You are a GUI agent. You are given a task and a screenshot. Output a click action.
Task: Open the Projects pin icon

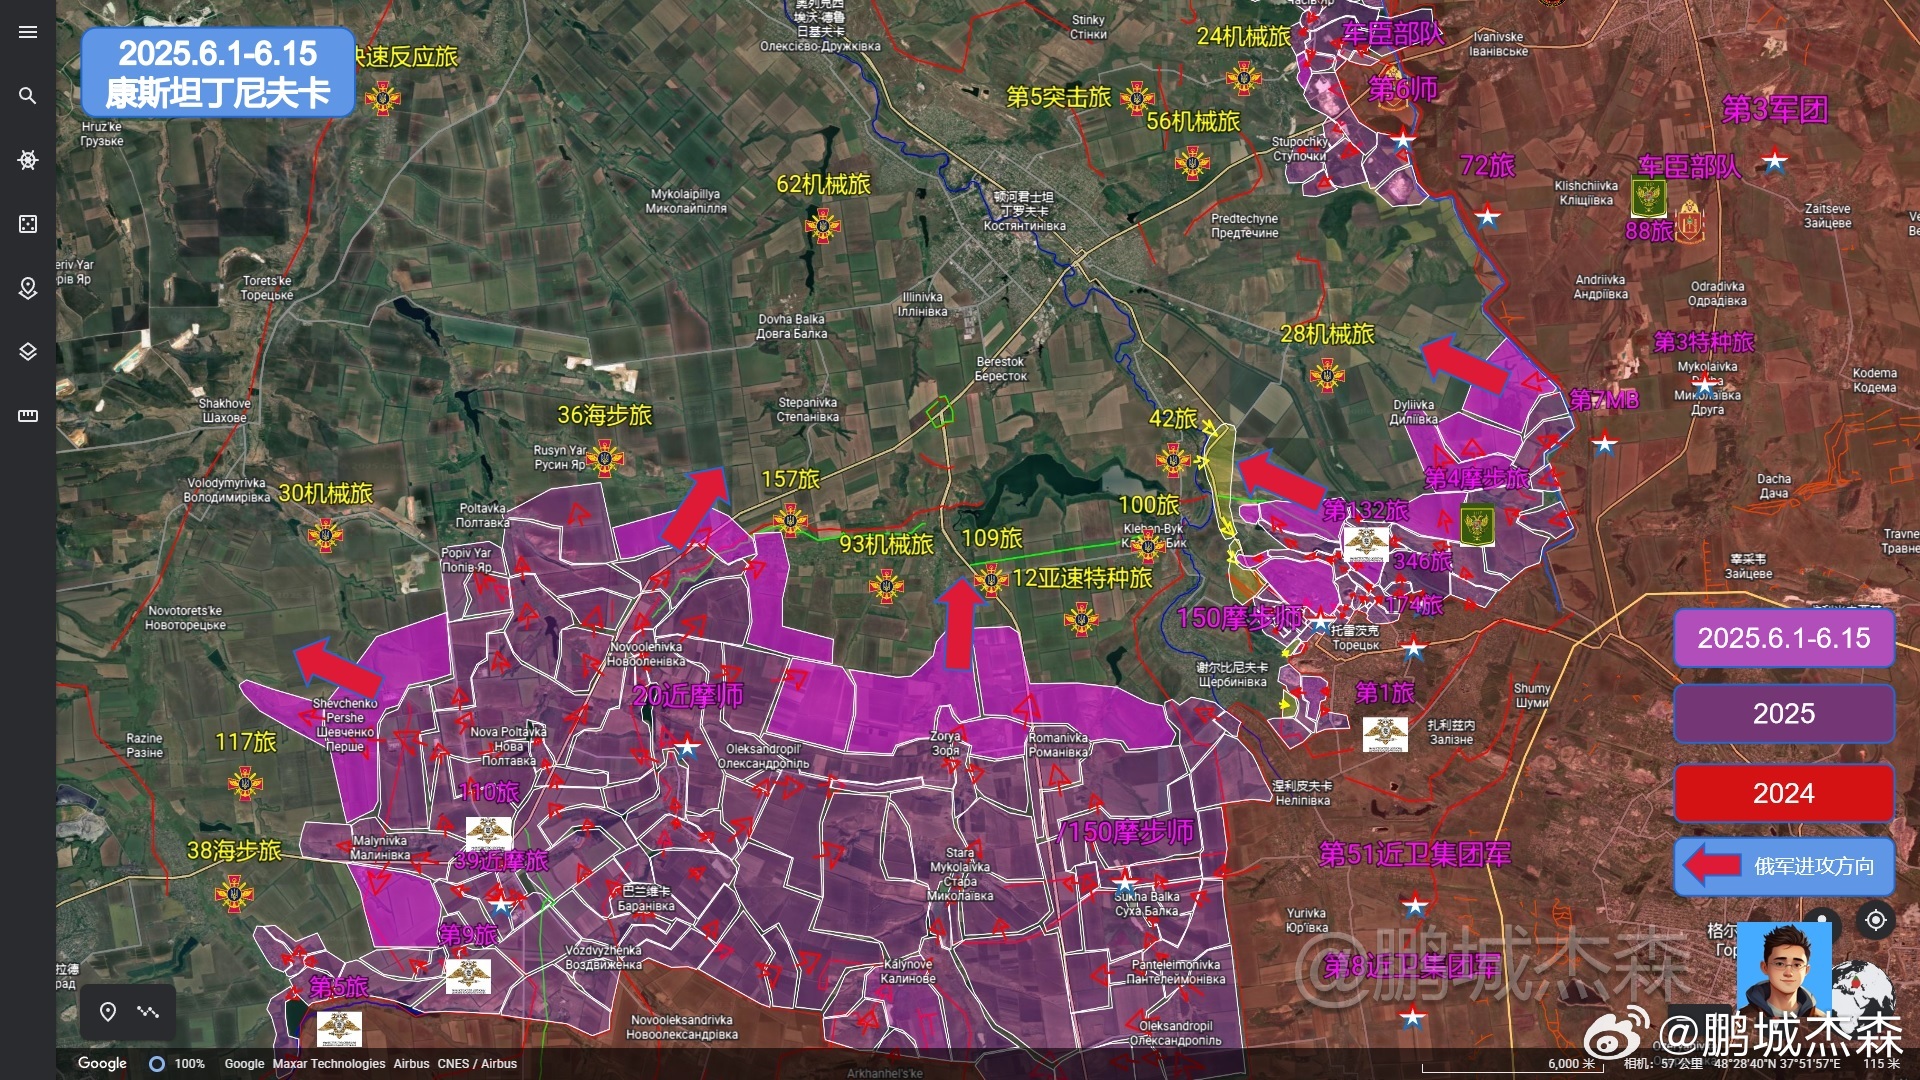tap(28, 288)
